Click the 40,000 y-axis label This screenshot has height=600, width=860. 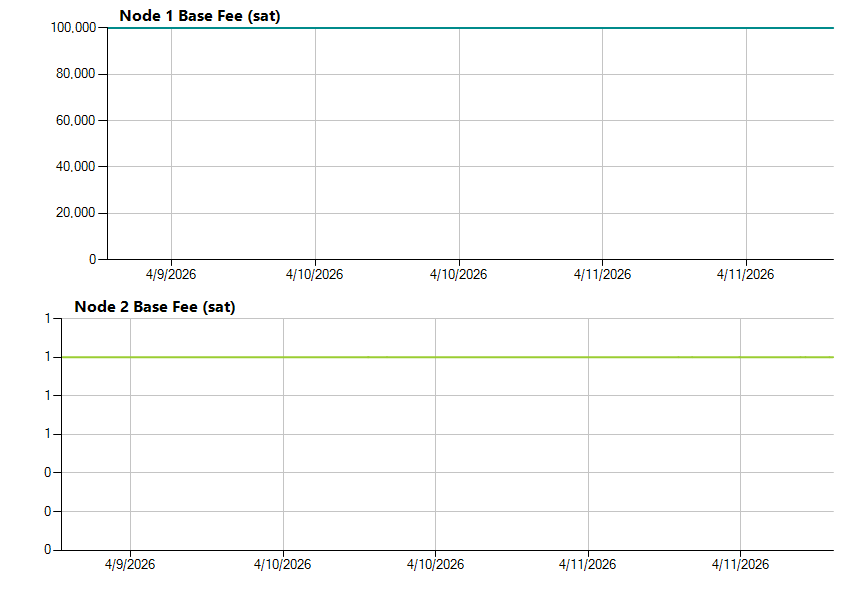point(75,166)
